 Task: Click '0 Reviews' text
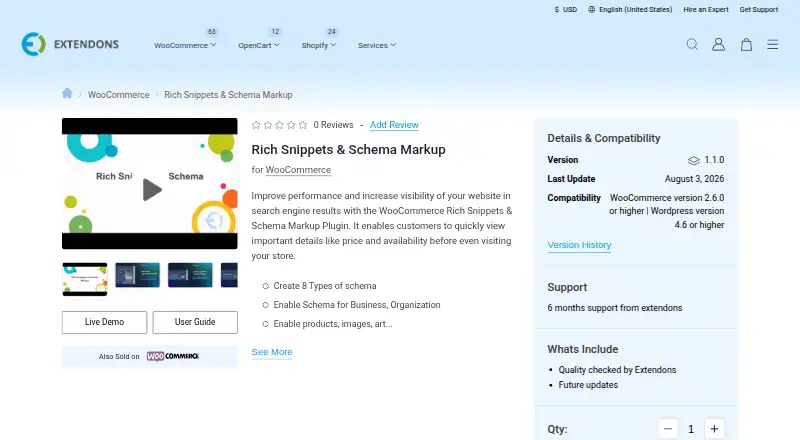[x=333, y=125]
